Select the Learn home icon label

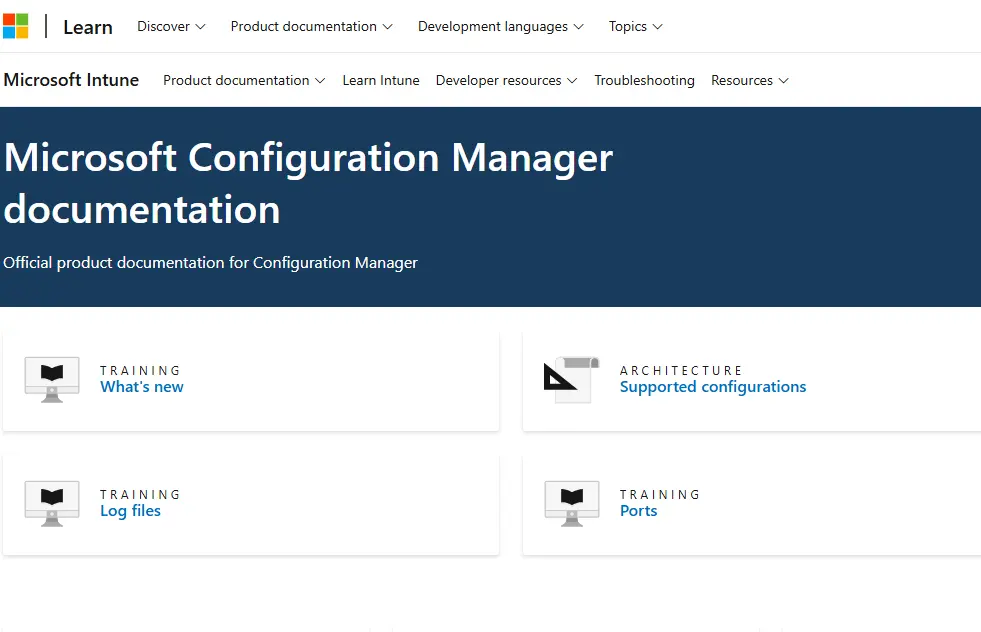(87, 27)
